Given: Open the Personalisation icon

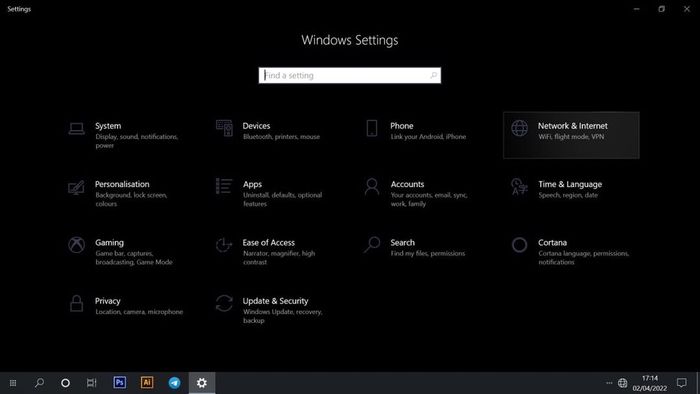Looking at the screenshot, I should (76, 187).
